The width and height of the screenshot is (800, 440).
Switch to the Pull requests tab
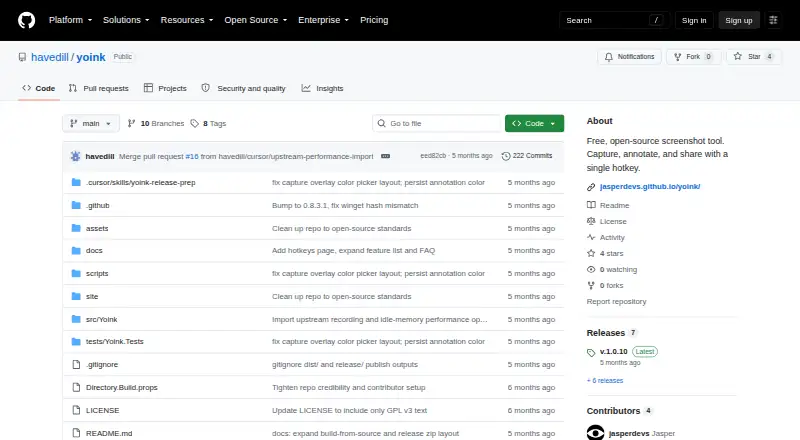tap(98, 88)
